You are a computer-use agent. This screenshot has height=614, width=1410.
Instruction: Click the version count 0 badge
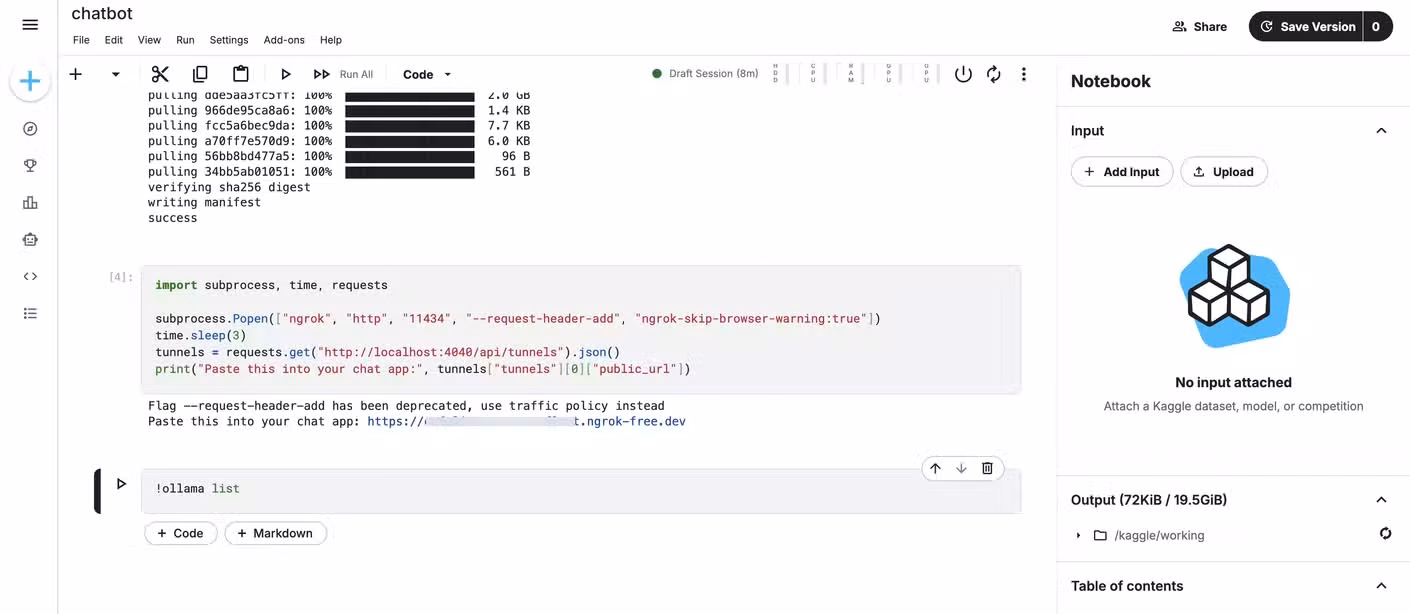(1377, 27)
